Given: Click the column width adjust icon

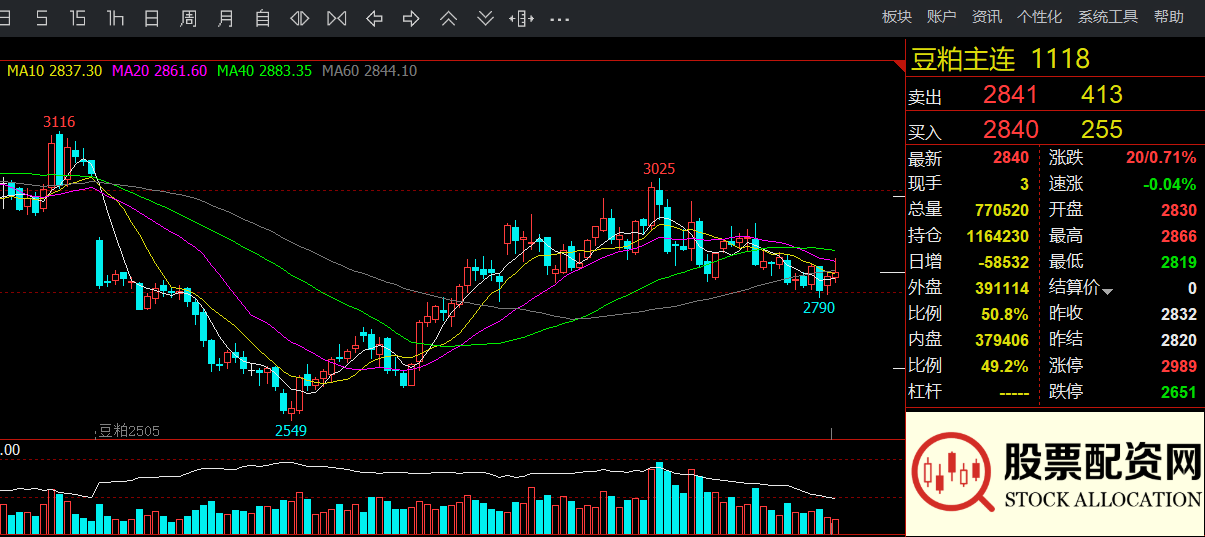Looking at the screenshot, I should tap(521, 18).
